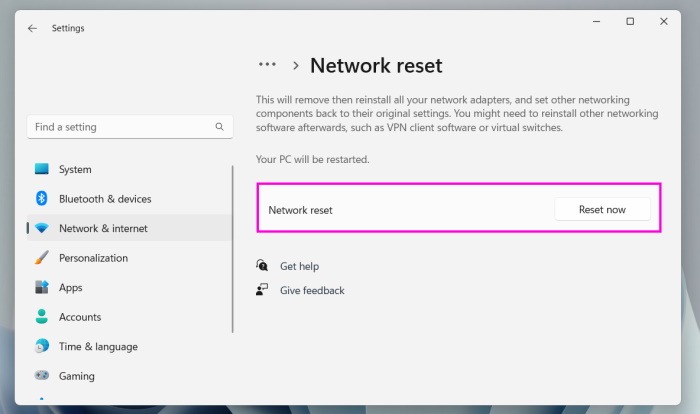The image size is (700, 414).
Task: Click the Apps icon in sidebar
Action: pyautogui.click(x=42, y=288)
